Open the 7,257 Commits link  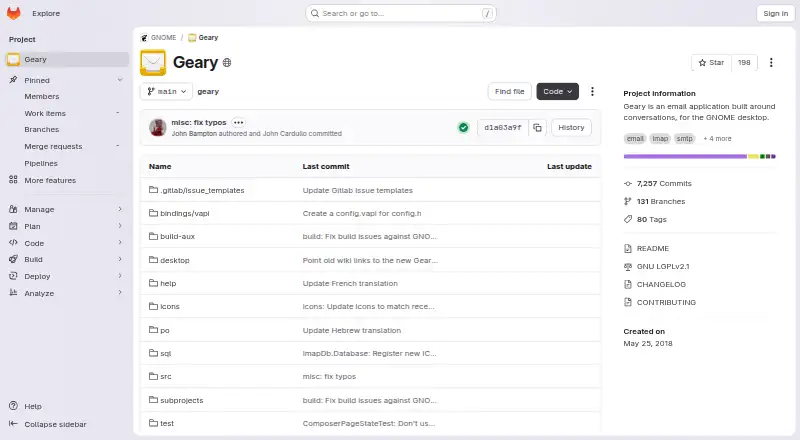coord(664,183)
